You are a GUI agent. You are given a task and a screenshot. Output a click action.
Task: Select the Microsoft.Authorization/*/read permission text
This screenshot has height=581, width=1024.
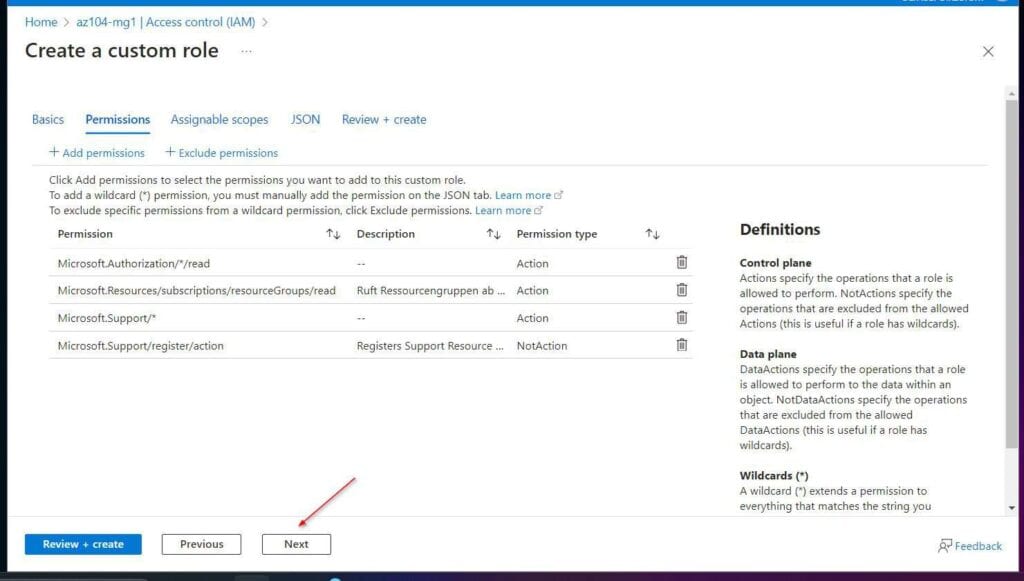coord(134,263)
